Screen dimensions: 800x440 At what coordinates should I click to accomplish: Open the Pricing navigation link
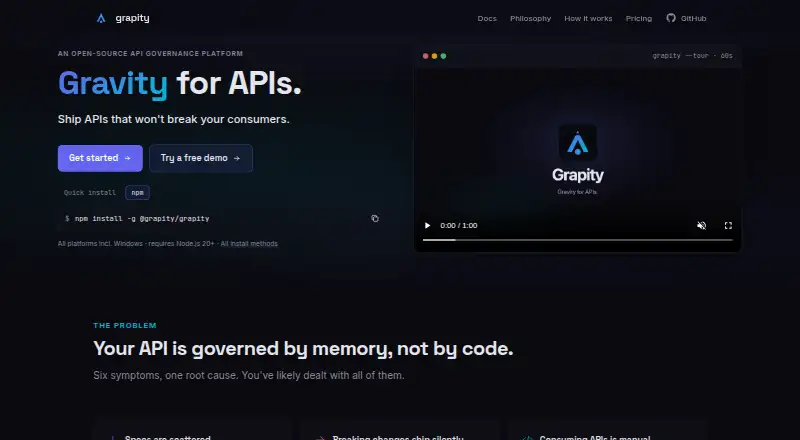coord(639,18)
